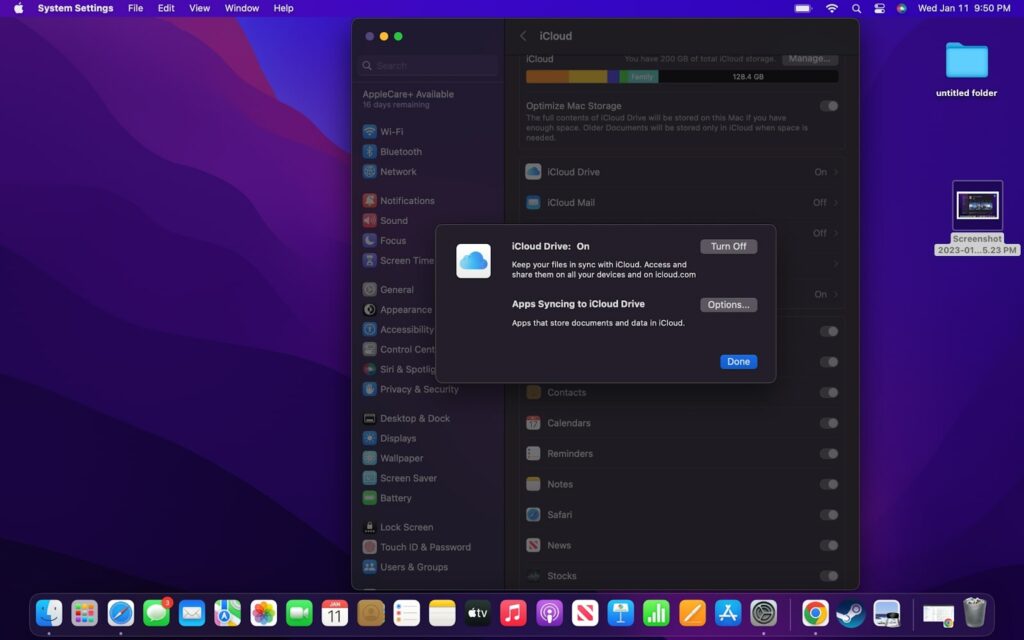Open Photos app in the Dock

[263, 613]
